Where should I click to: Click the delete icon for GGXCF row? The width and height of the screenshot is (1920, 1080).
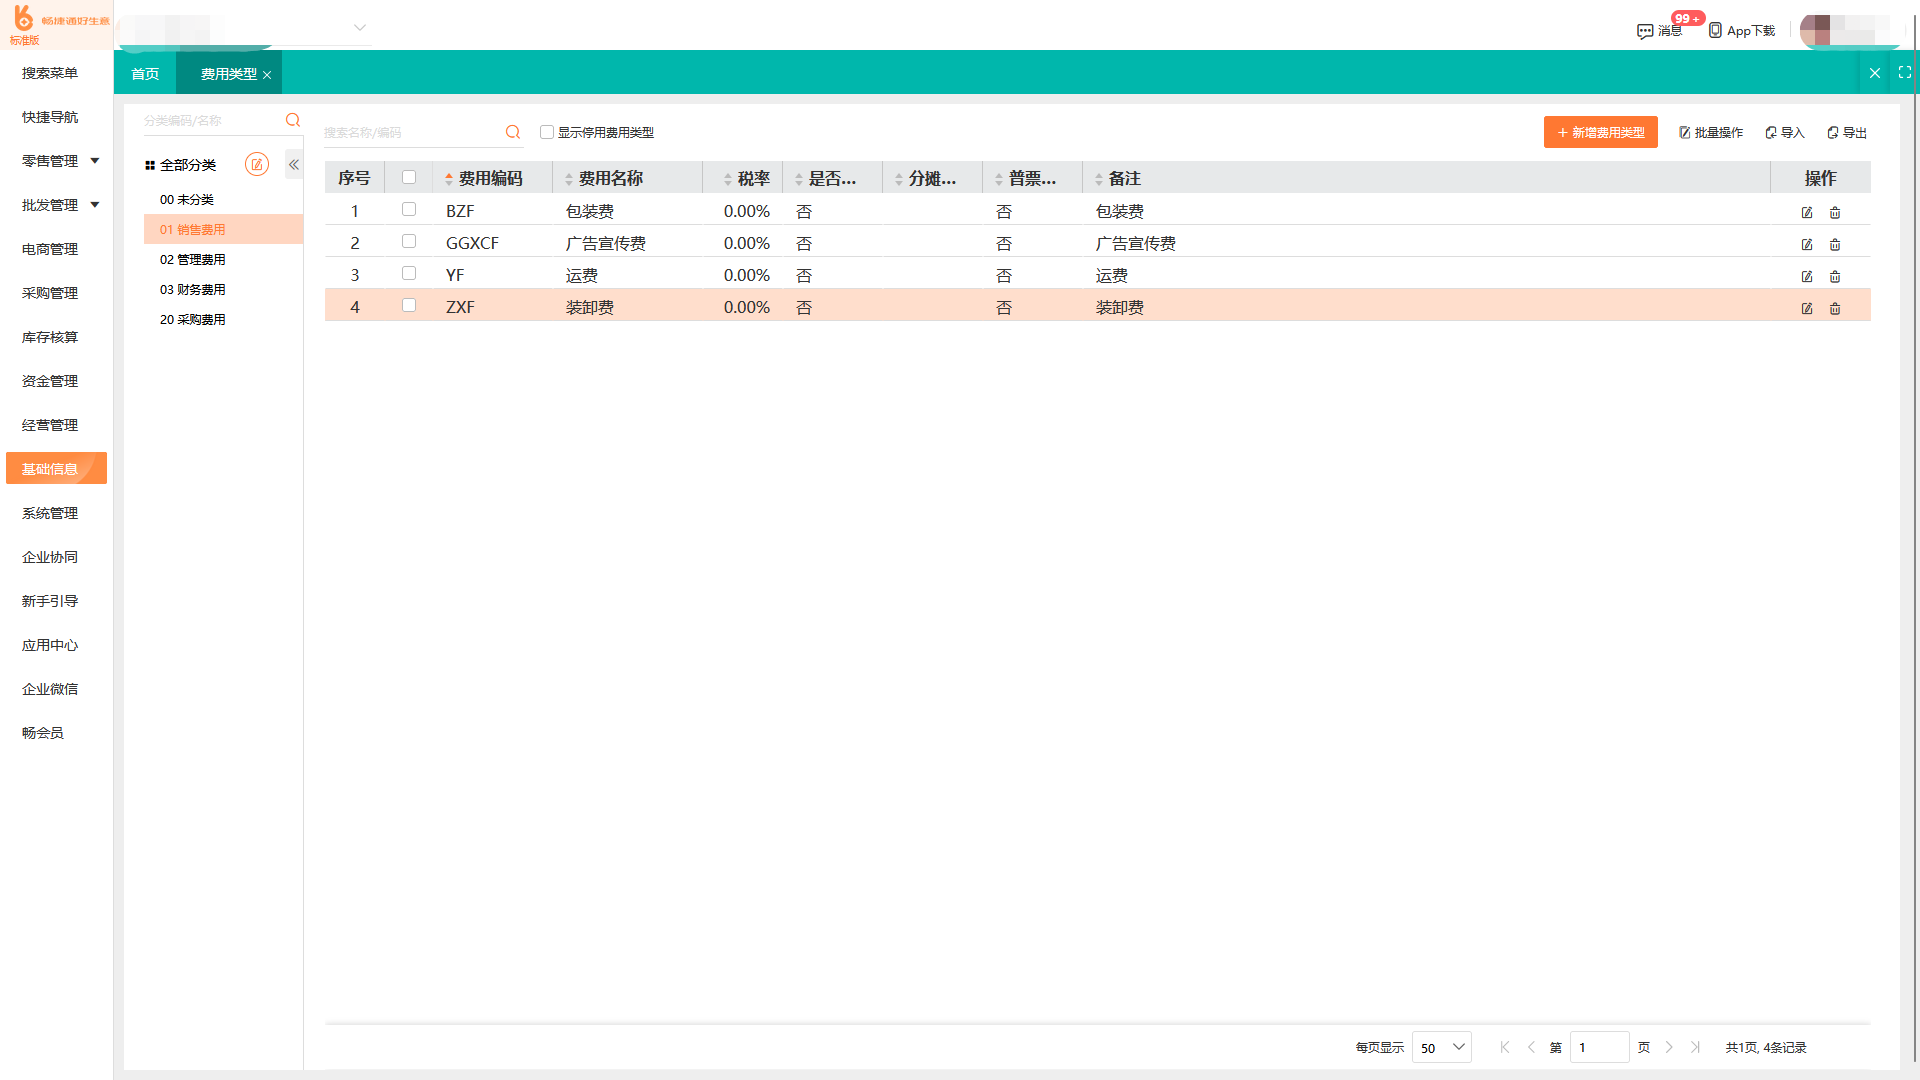(x=1834, y=243)
